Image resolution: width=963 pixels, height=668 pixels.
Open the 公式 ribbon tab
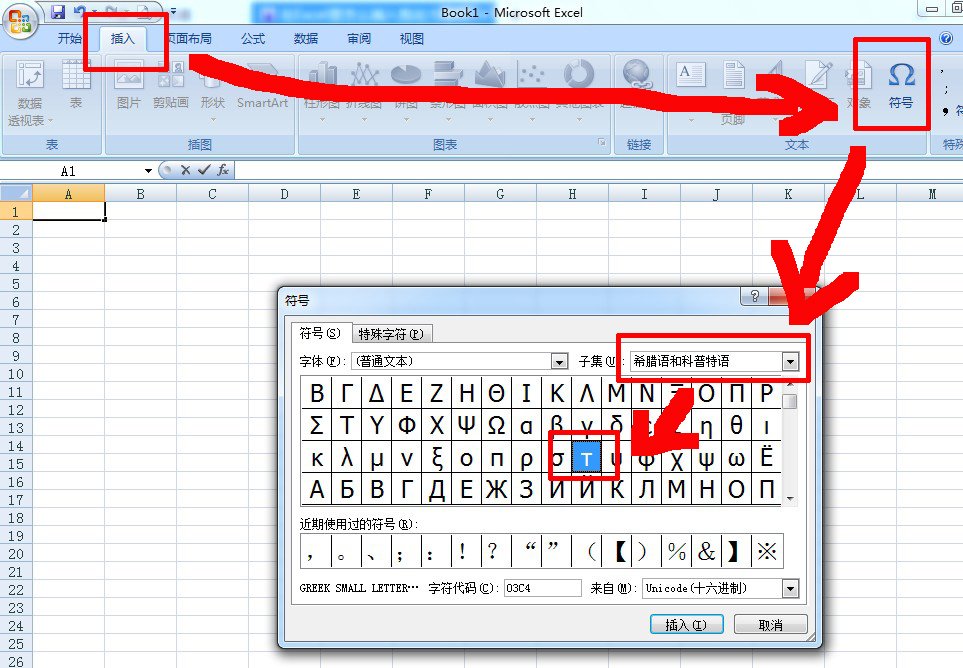coord(252,39)
